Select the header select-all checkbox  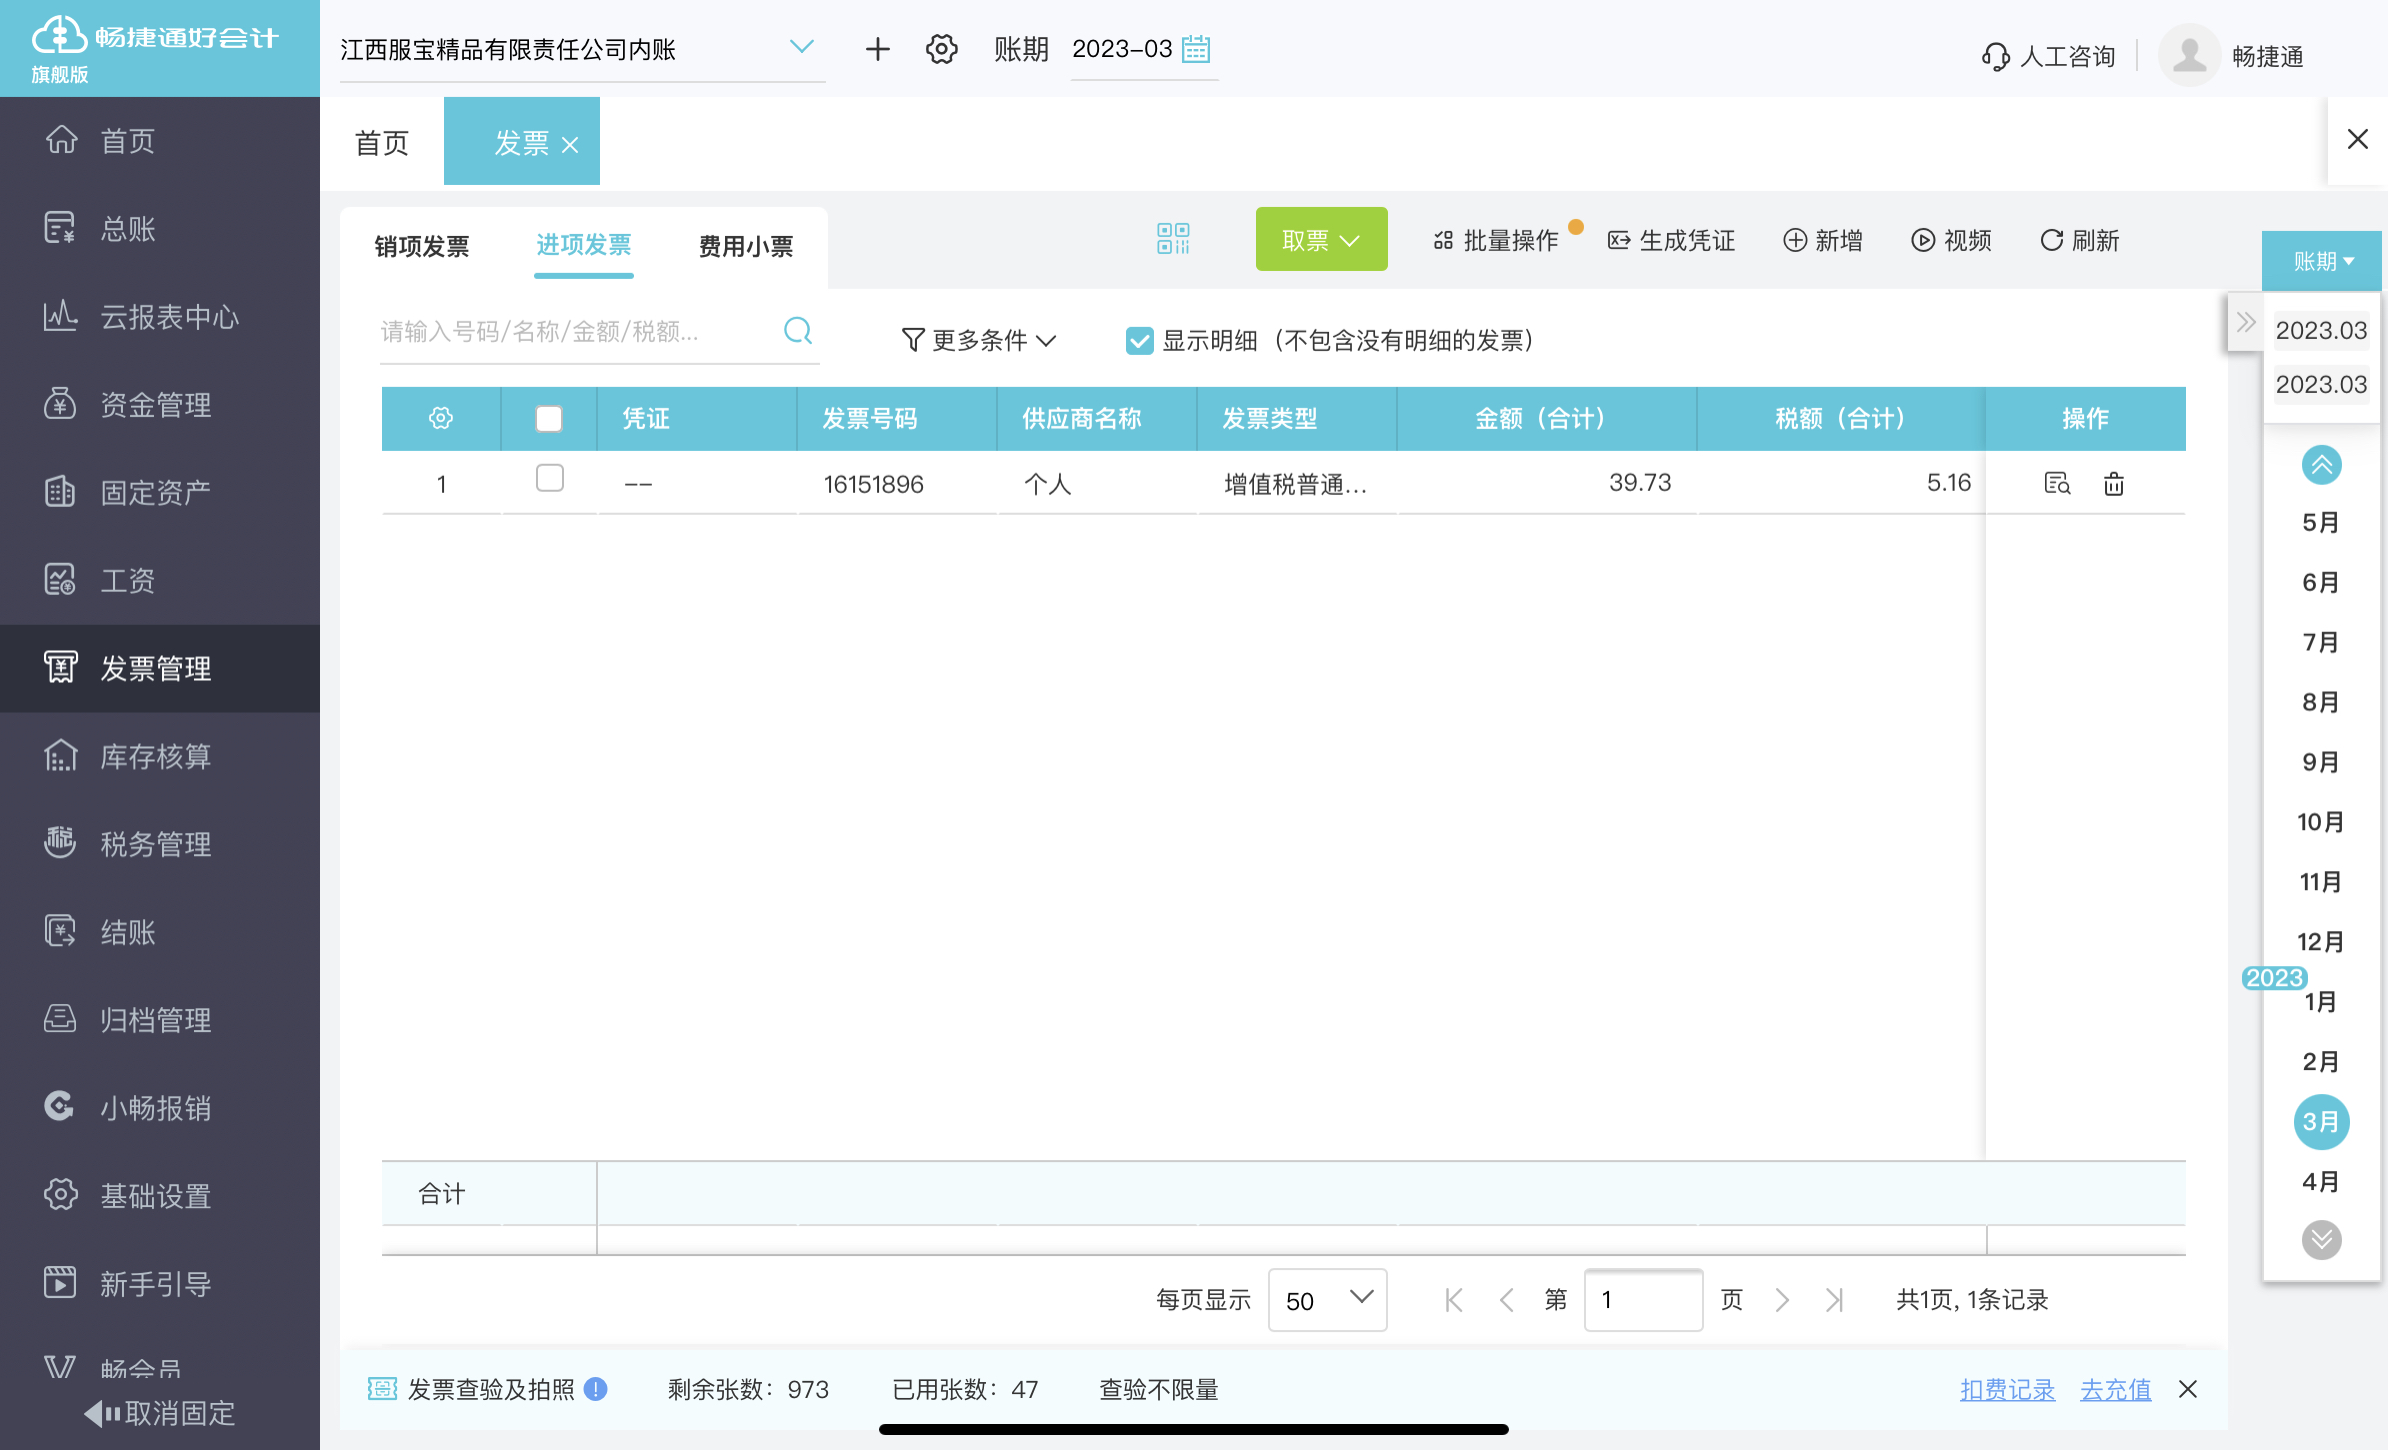click(x=549, y=418)
